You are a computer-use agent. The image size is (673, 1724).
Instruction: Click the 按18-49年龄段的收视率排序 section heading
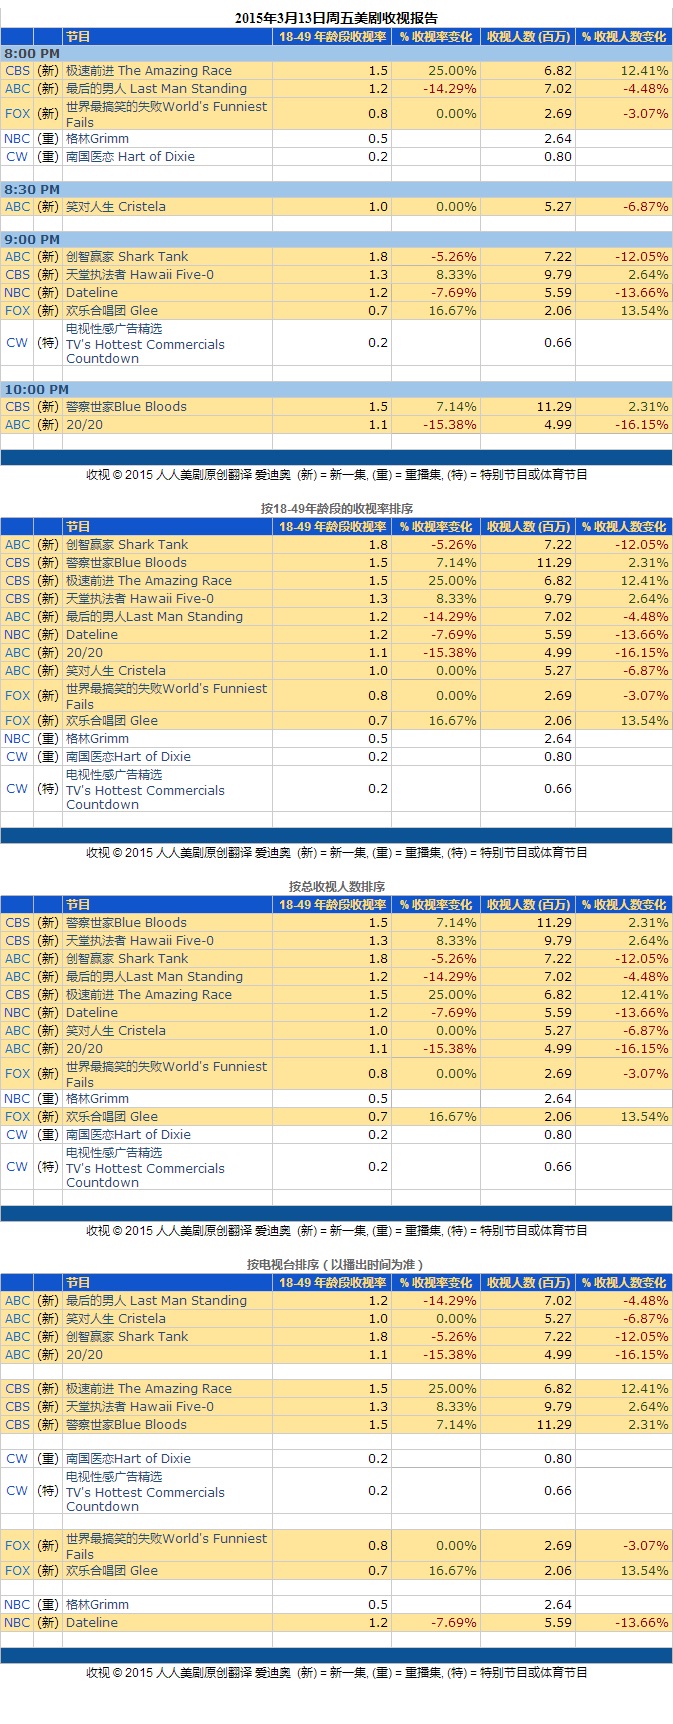coord(336,508)
